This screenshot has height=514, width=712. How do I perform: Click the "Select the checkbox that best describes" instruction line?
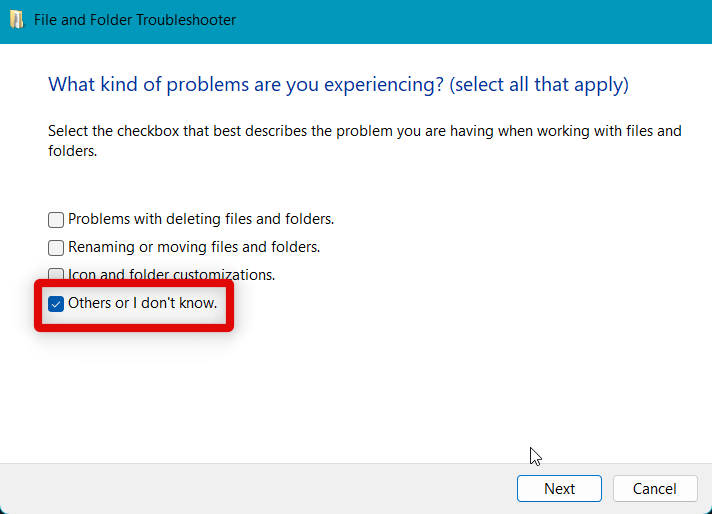[x=364, y=131]
